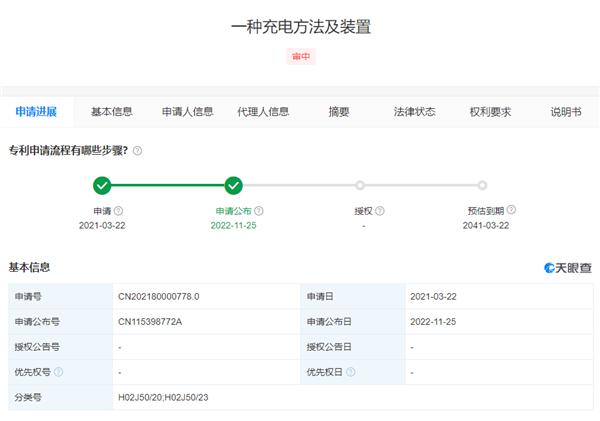600x421 pixels.
Task: Click the help icon next to 预估到期
Action: pyautogui.click(x=511, y=210)
